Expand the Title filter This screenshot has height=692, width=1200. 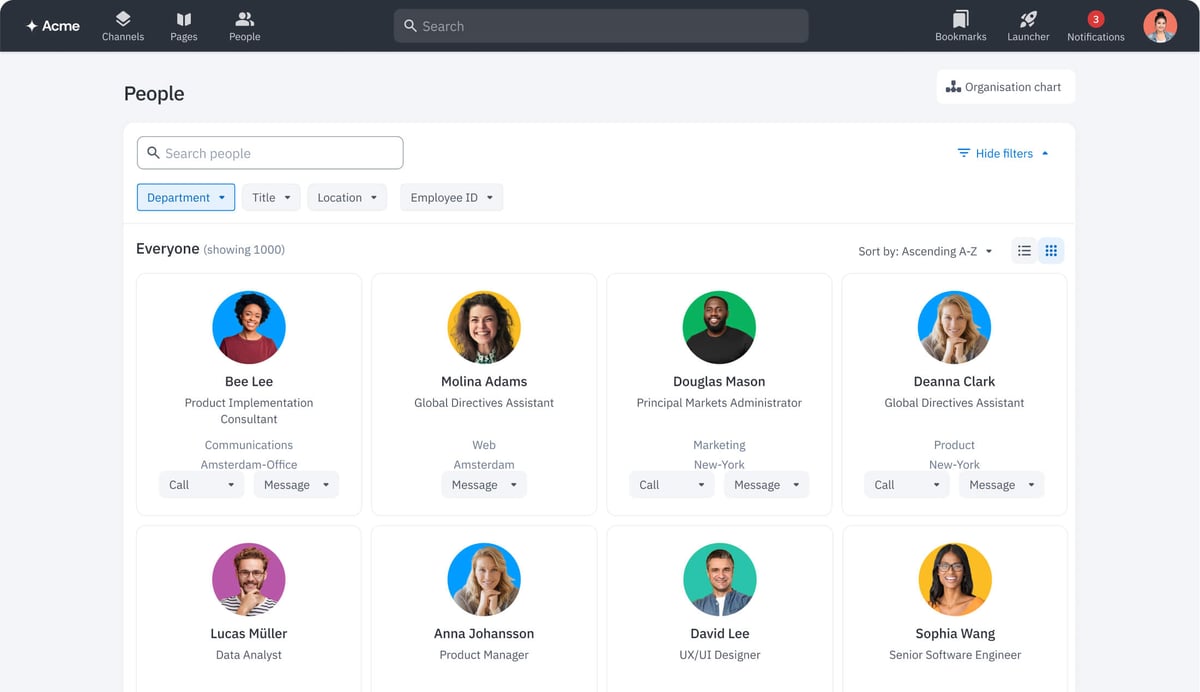[270, 197]
